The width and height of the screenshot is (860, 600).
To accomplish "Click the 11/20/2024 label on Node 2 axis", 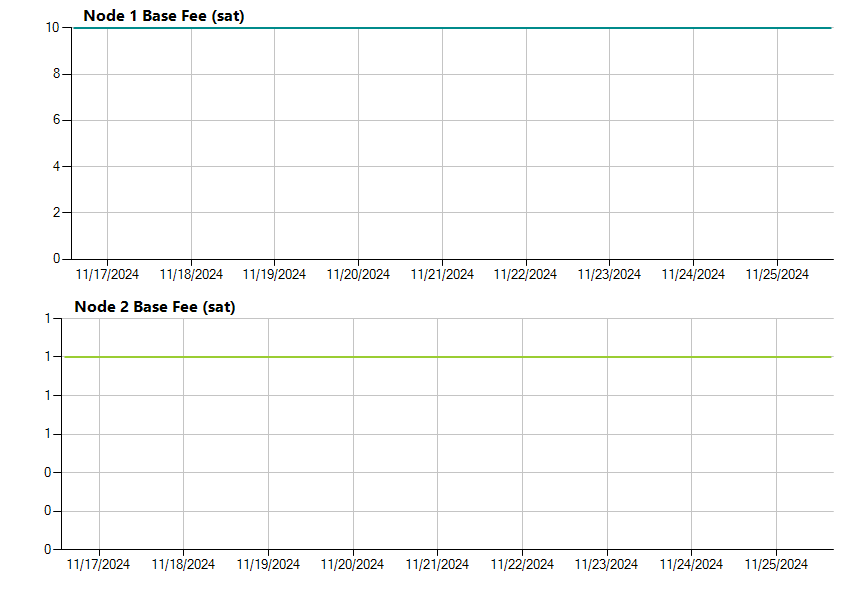I will pyautogui.click(x=351, y=563).
